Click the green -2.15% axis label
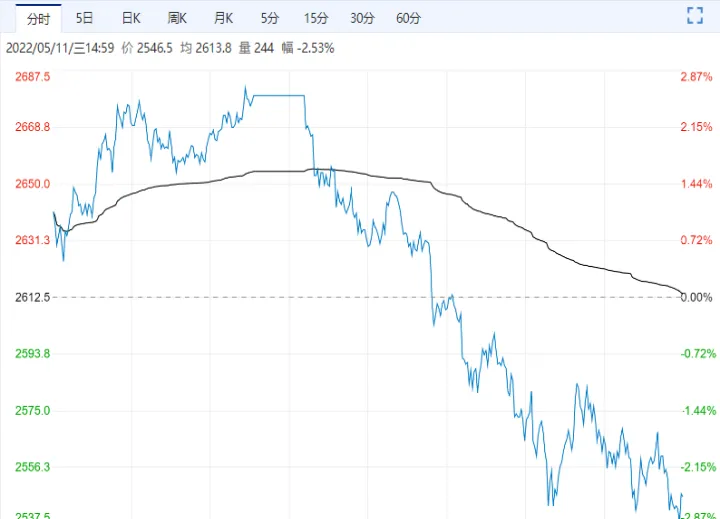 tap(695, 467)
